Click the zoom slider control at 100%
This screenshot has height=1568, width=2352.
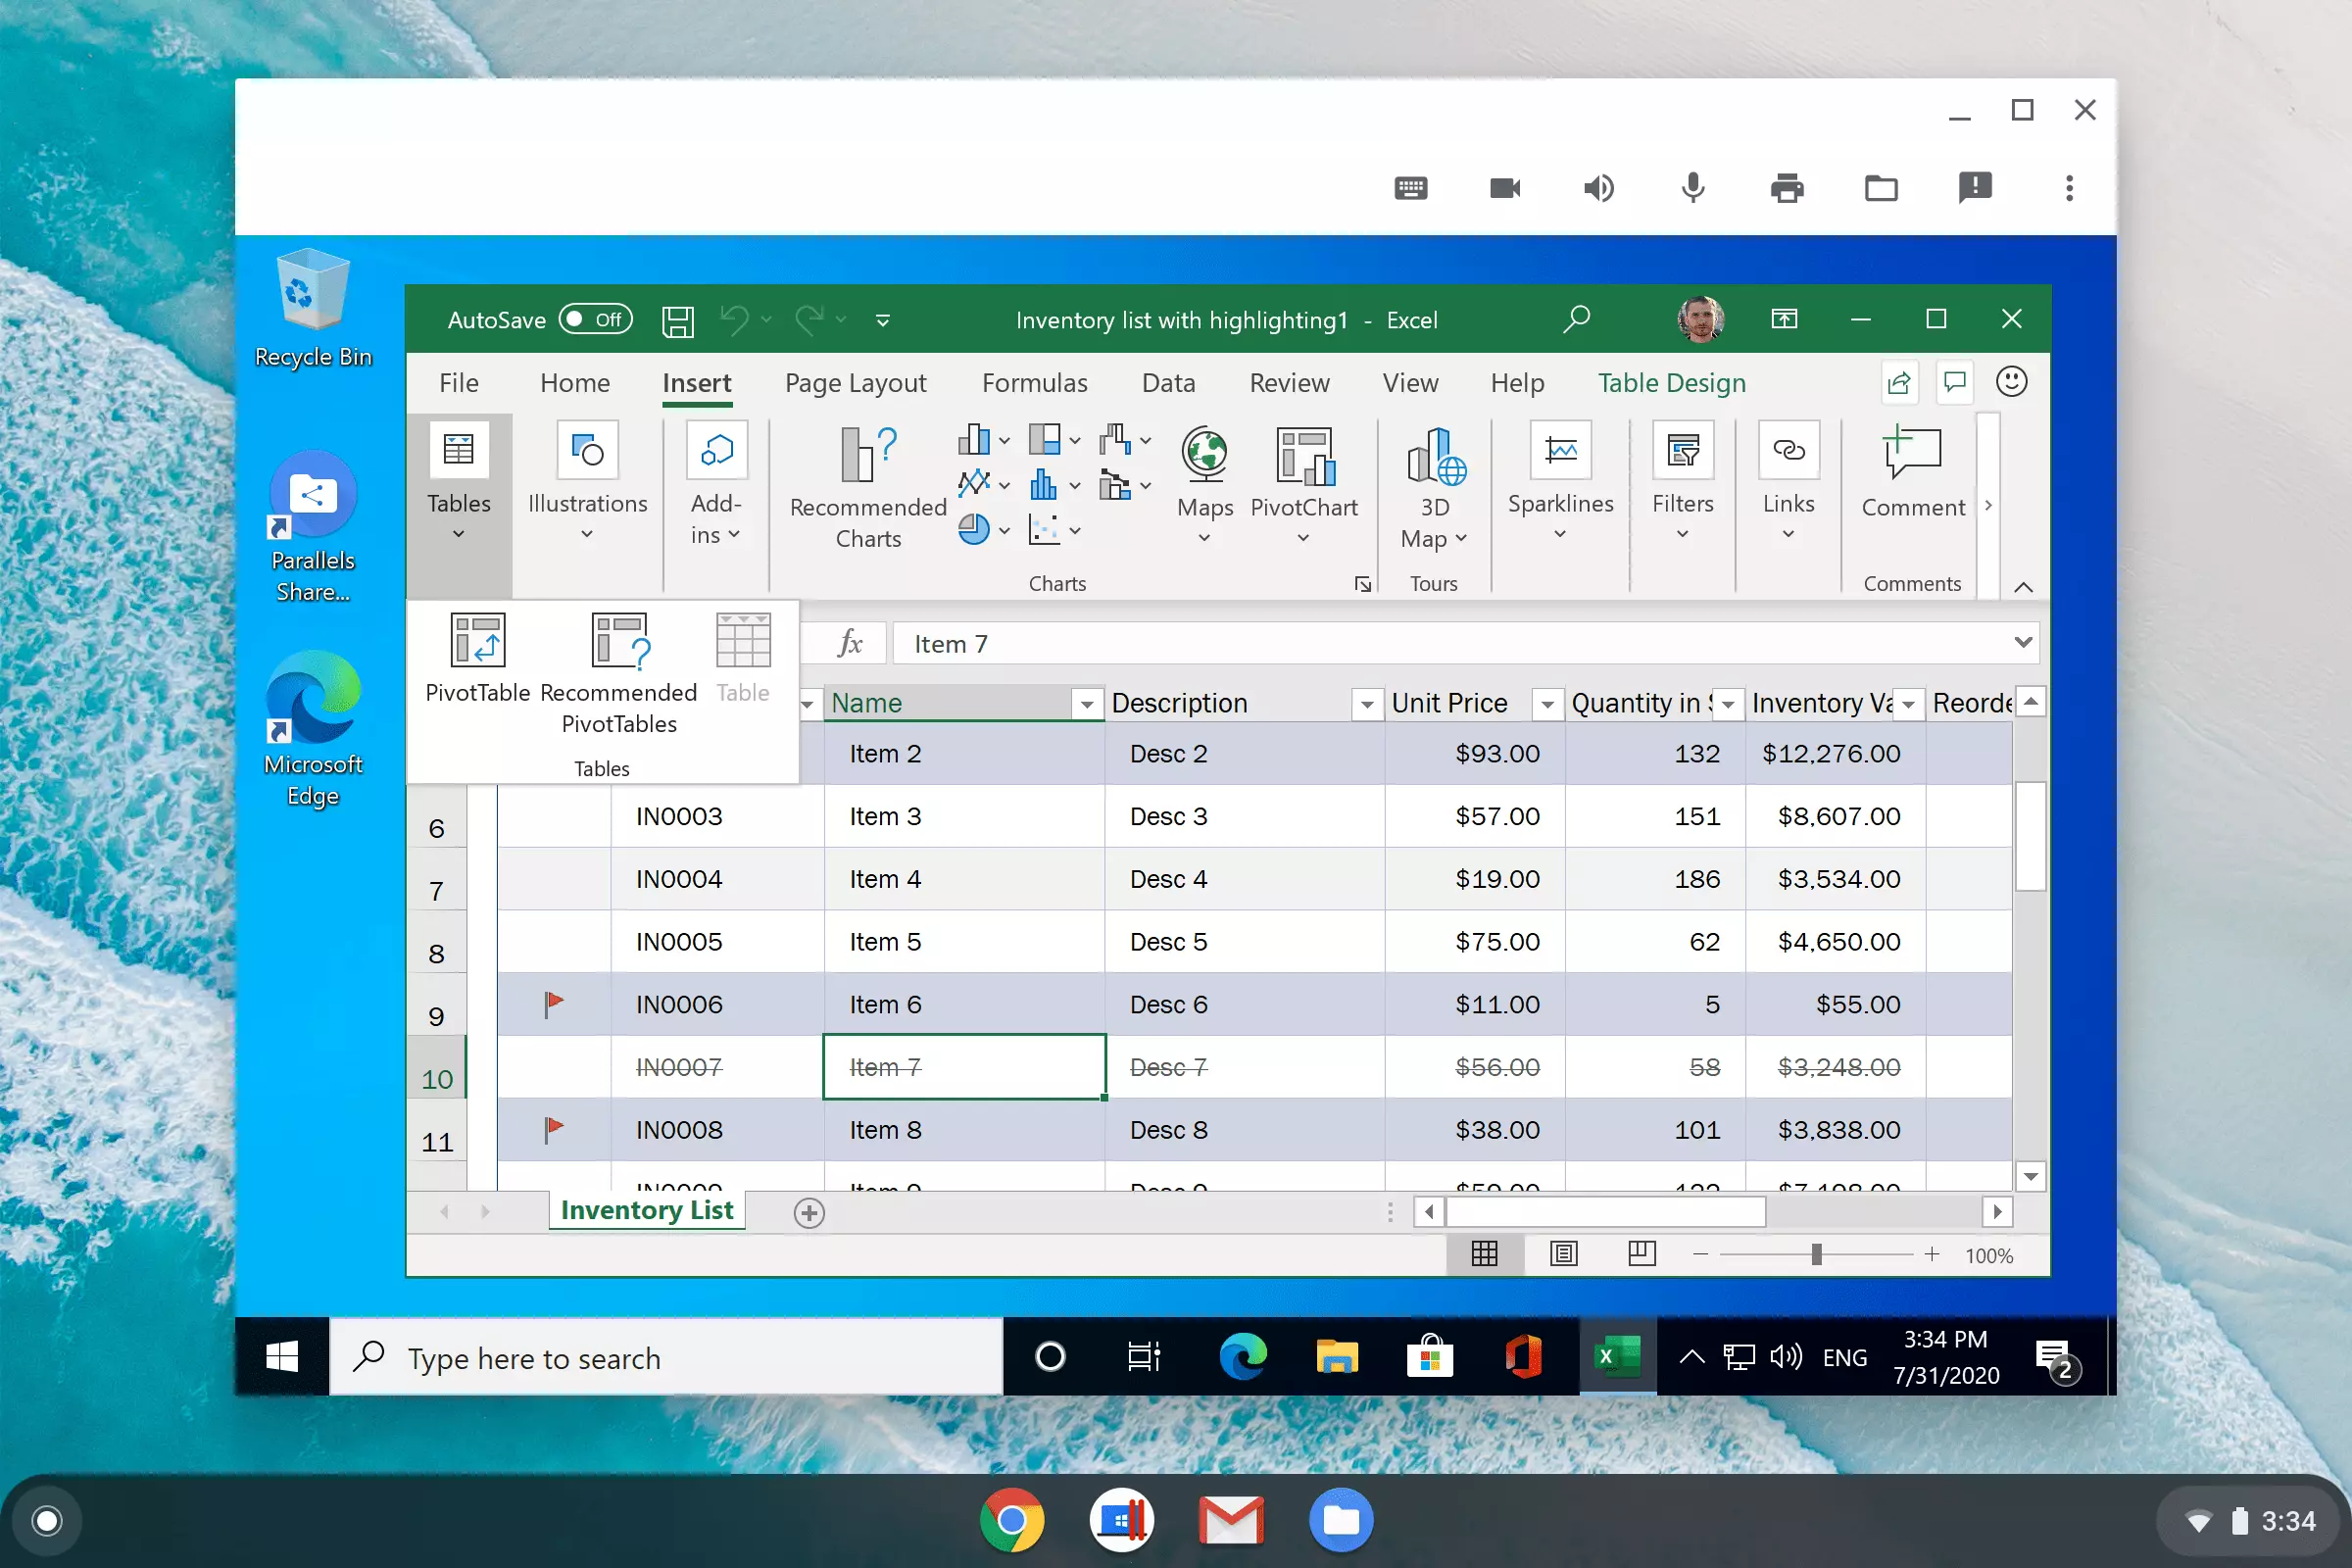pyautogui.click(x=1815, y=1253)
